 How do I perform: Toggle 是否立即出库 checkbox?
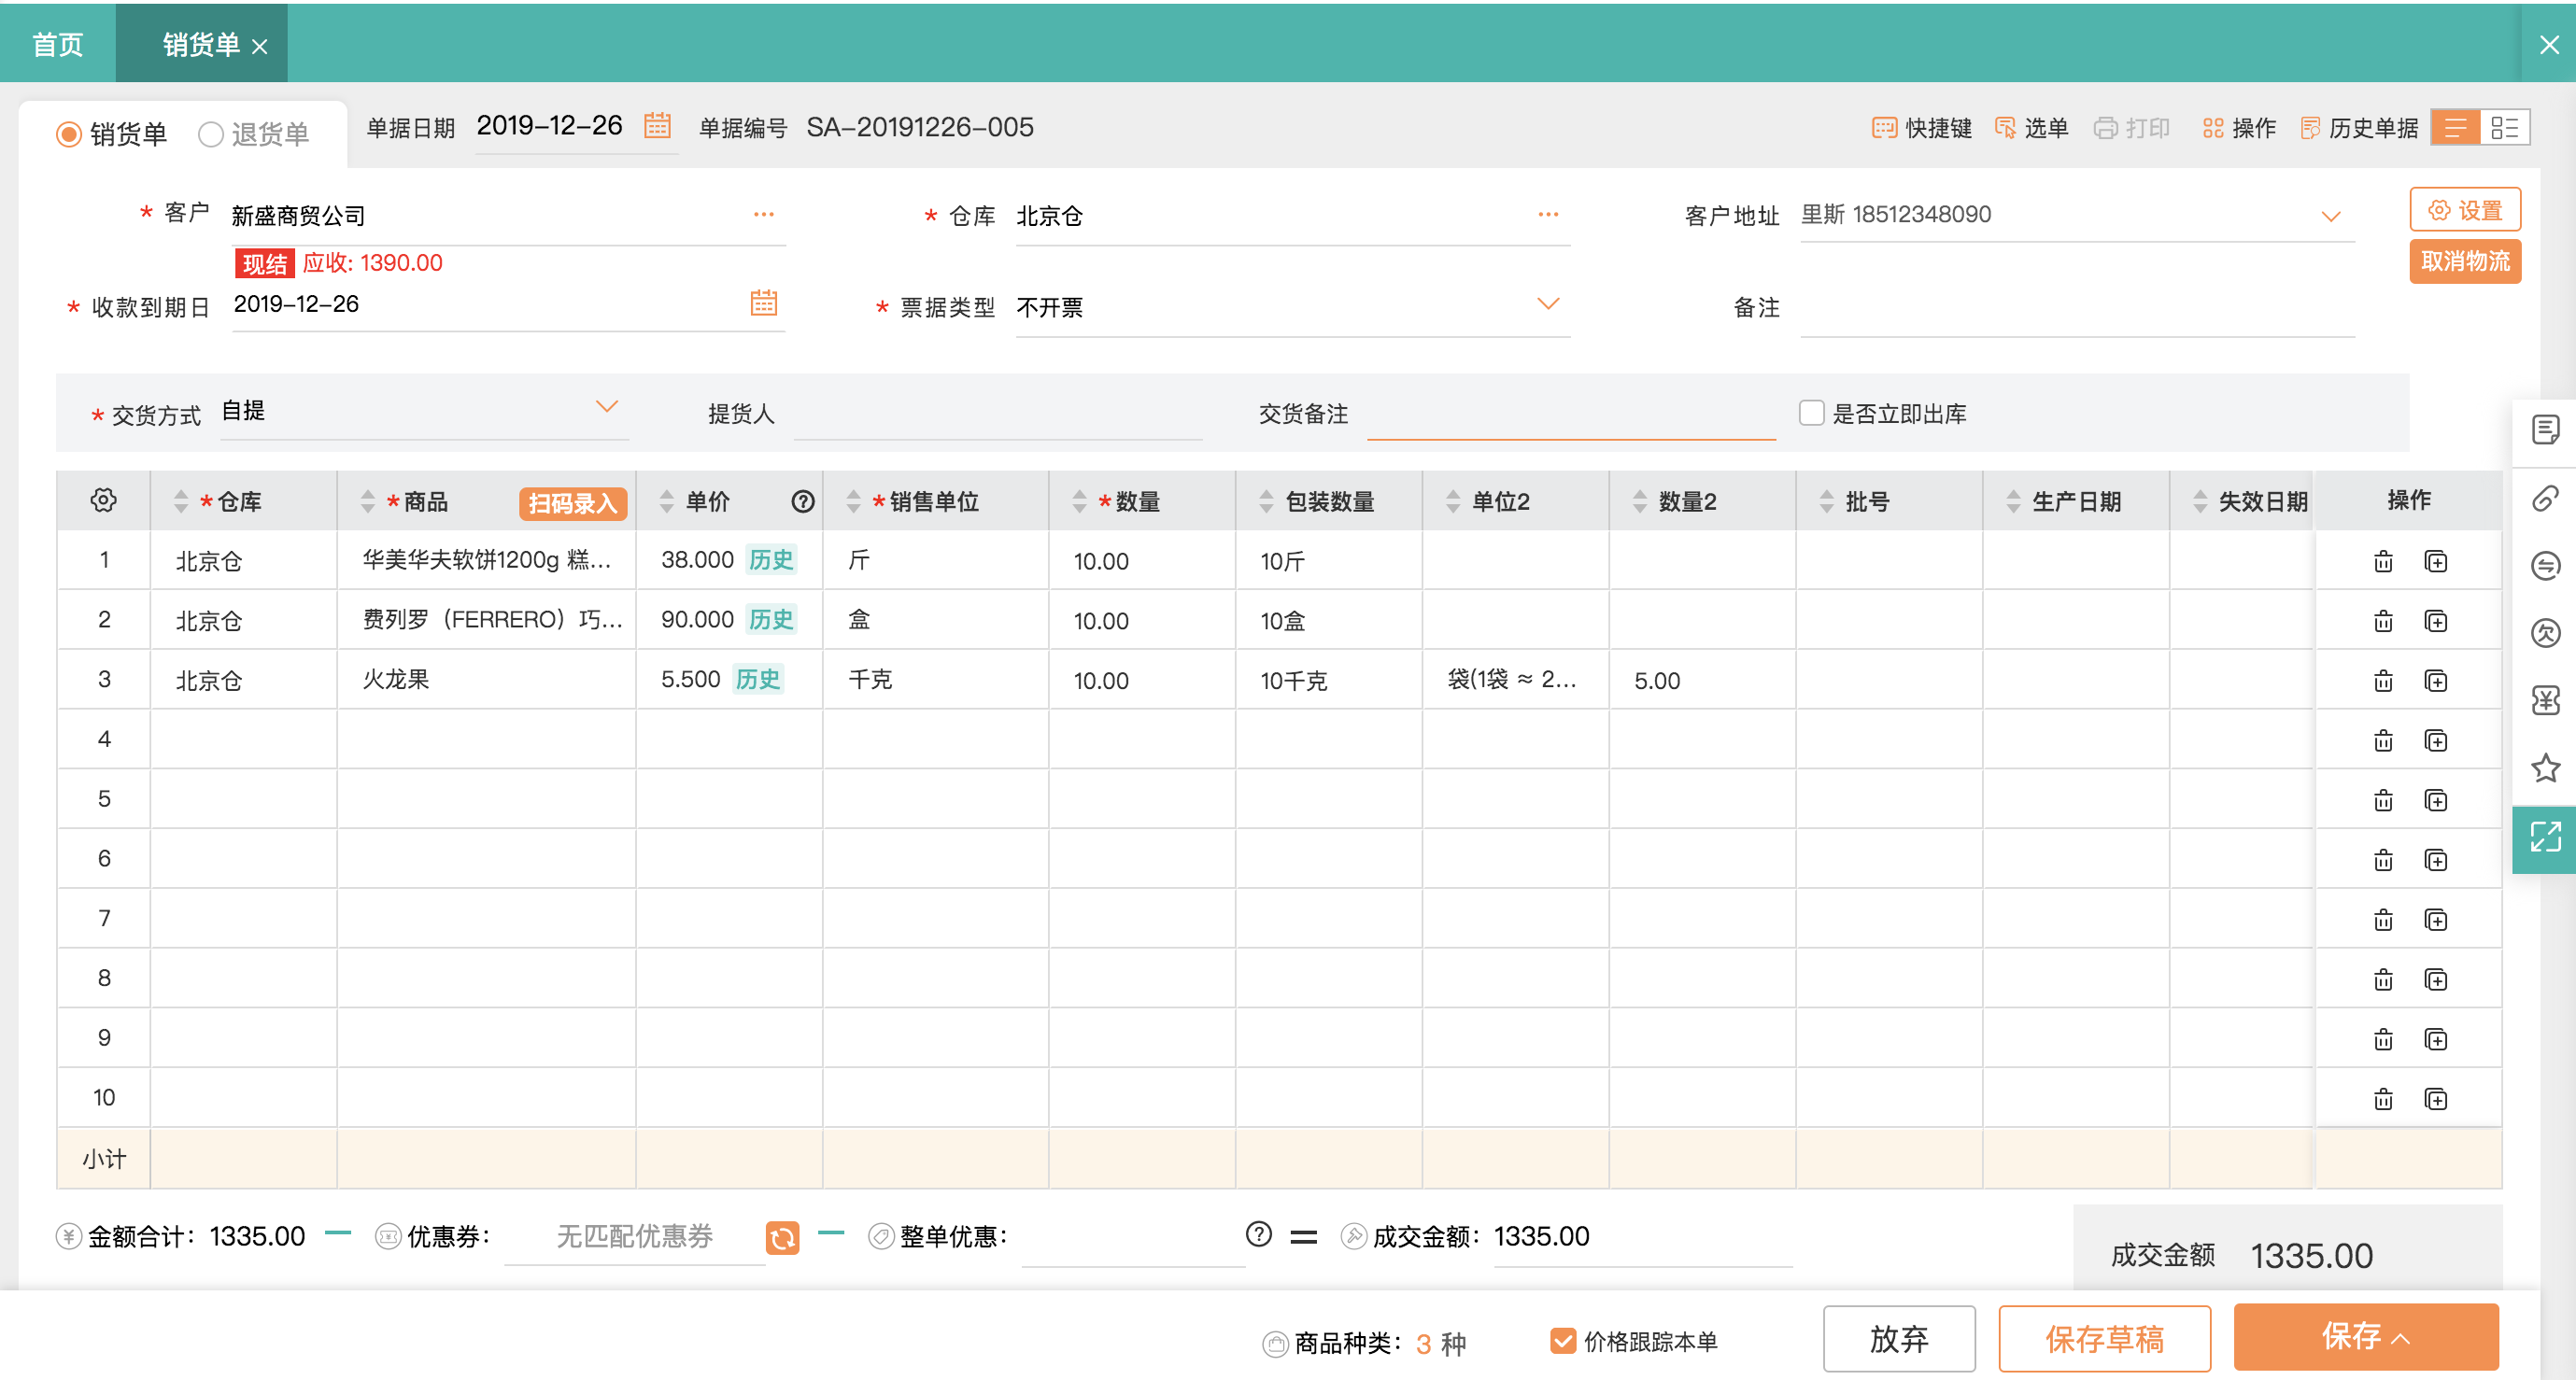[x=1811, y=413]
